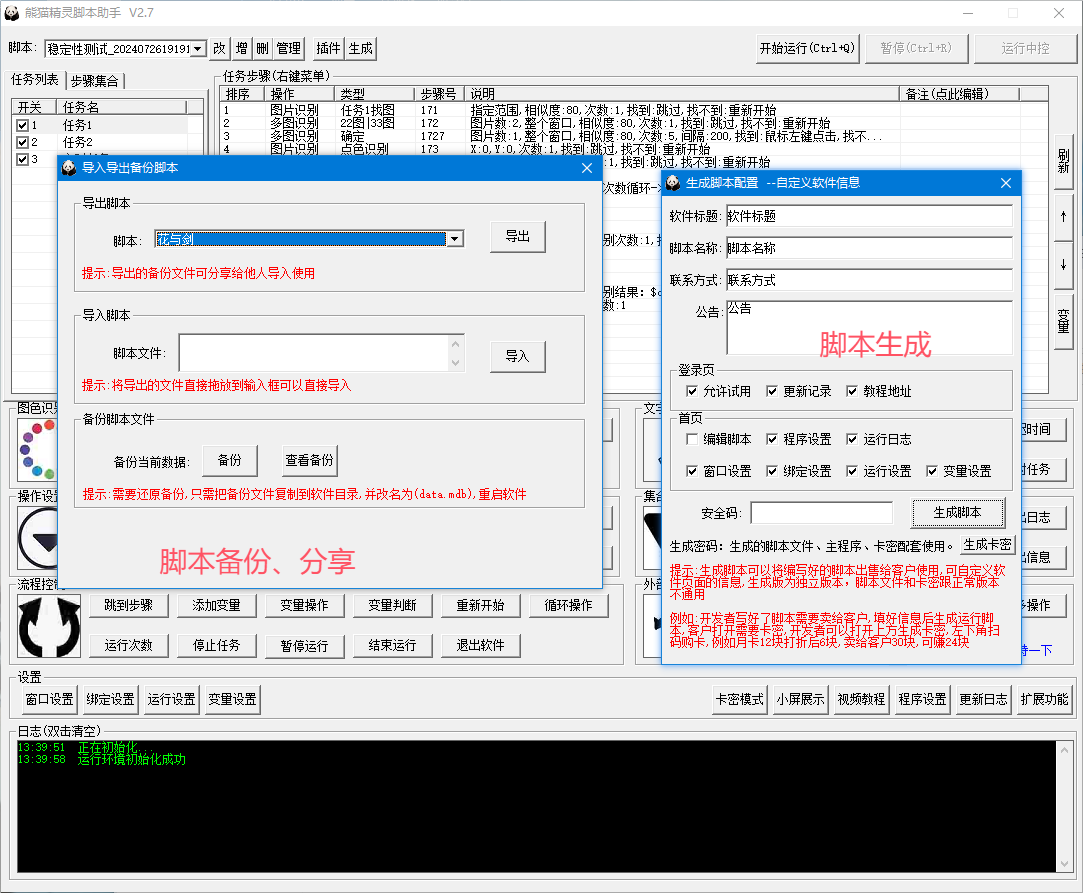
Task: Click the script file field spinner arrows
Action: 457,353
